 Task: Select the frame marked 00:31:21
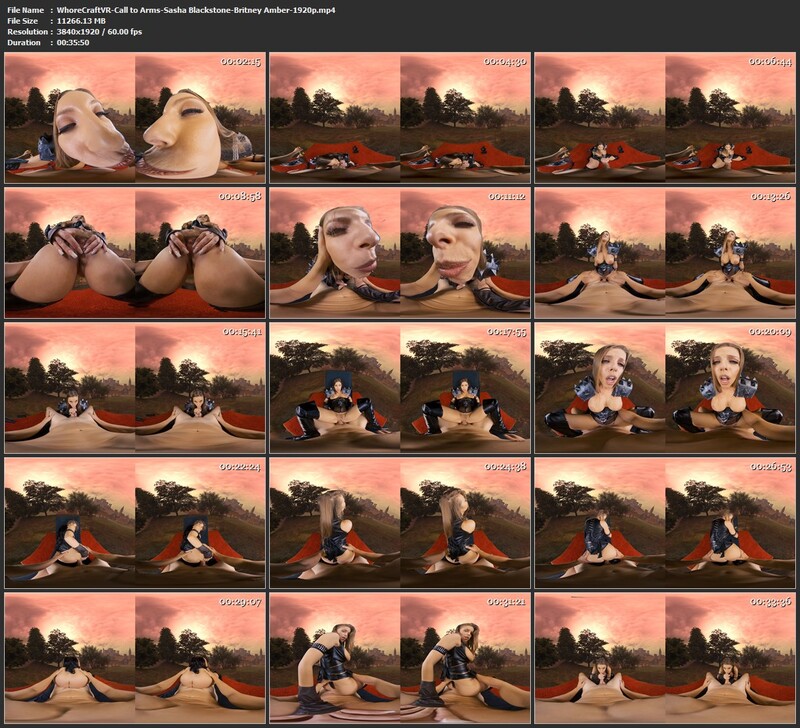400,655
